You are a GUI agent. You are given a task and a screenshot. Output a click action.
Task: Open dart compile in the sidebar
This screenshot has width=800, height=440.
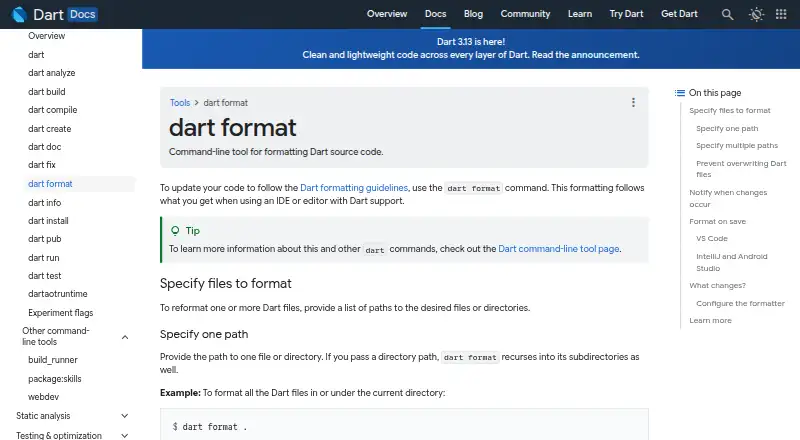point(53,110)
